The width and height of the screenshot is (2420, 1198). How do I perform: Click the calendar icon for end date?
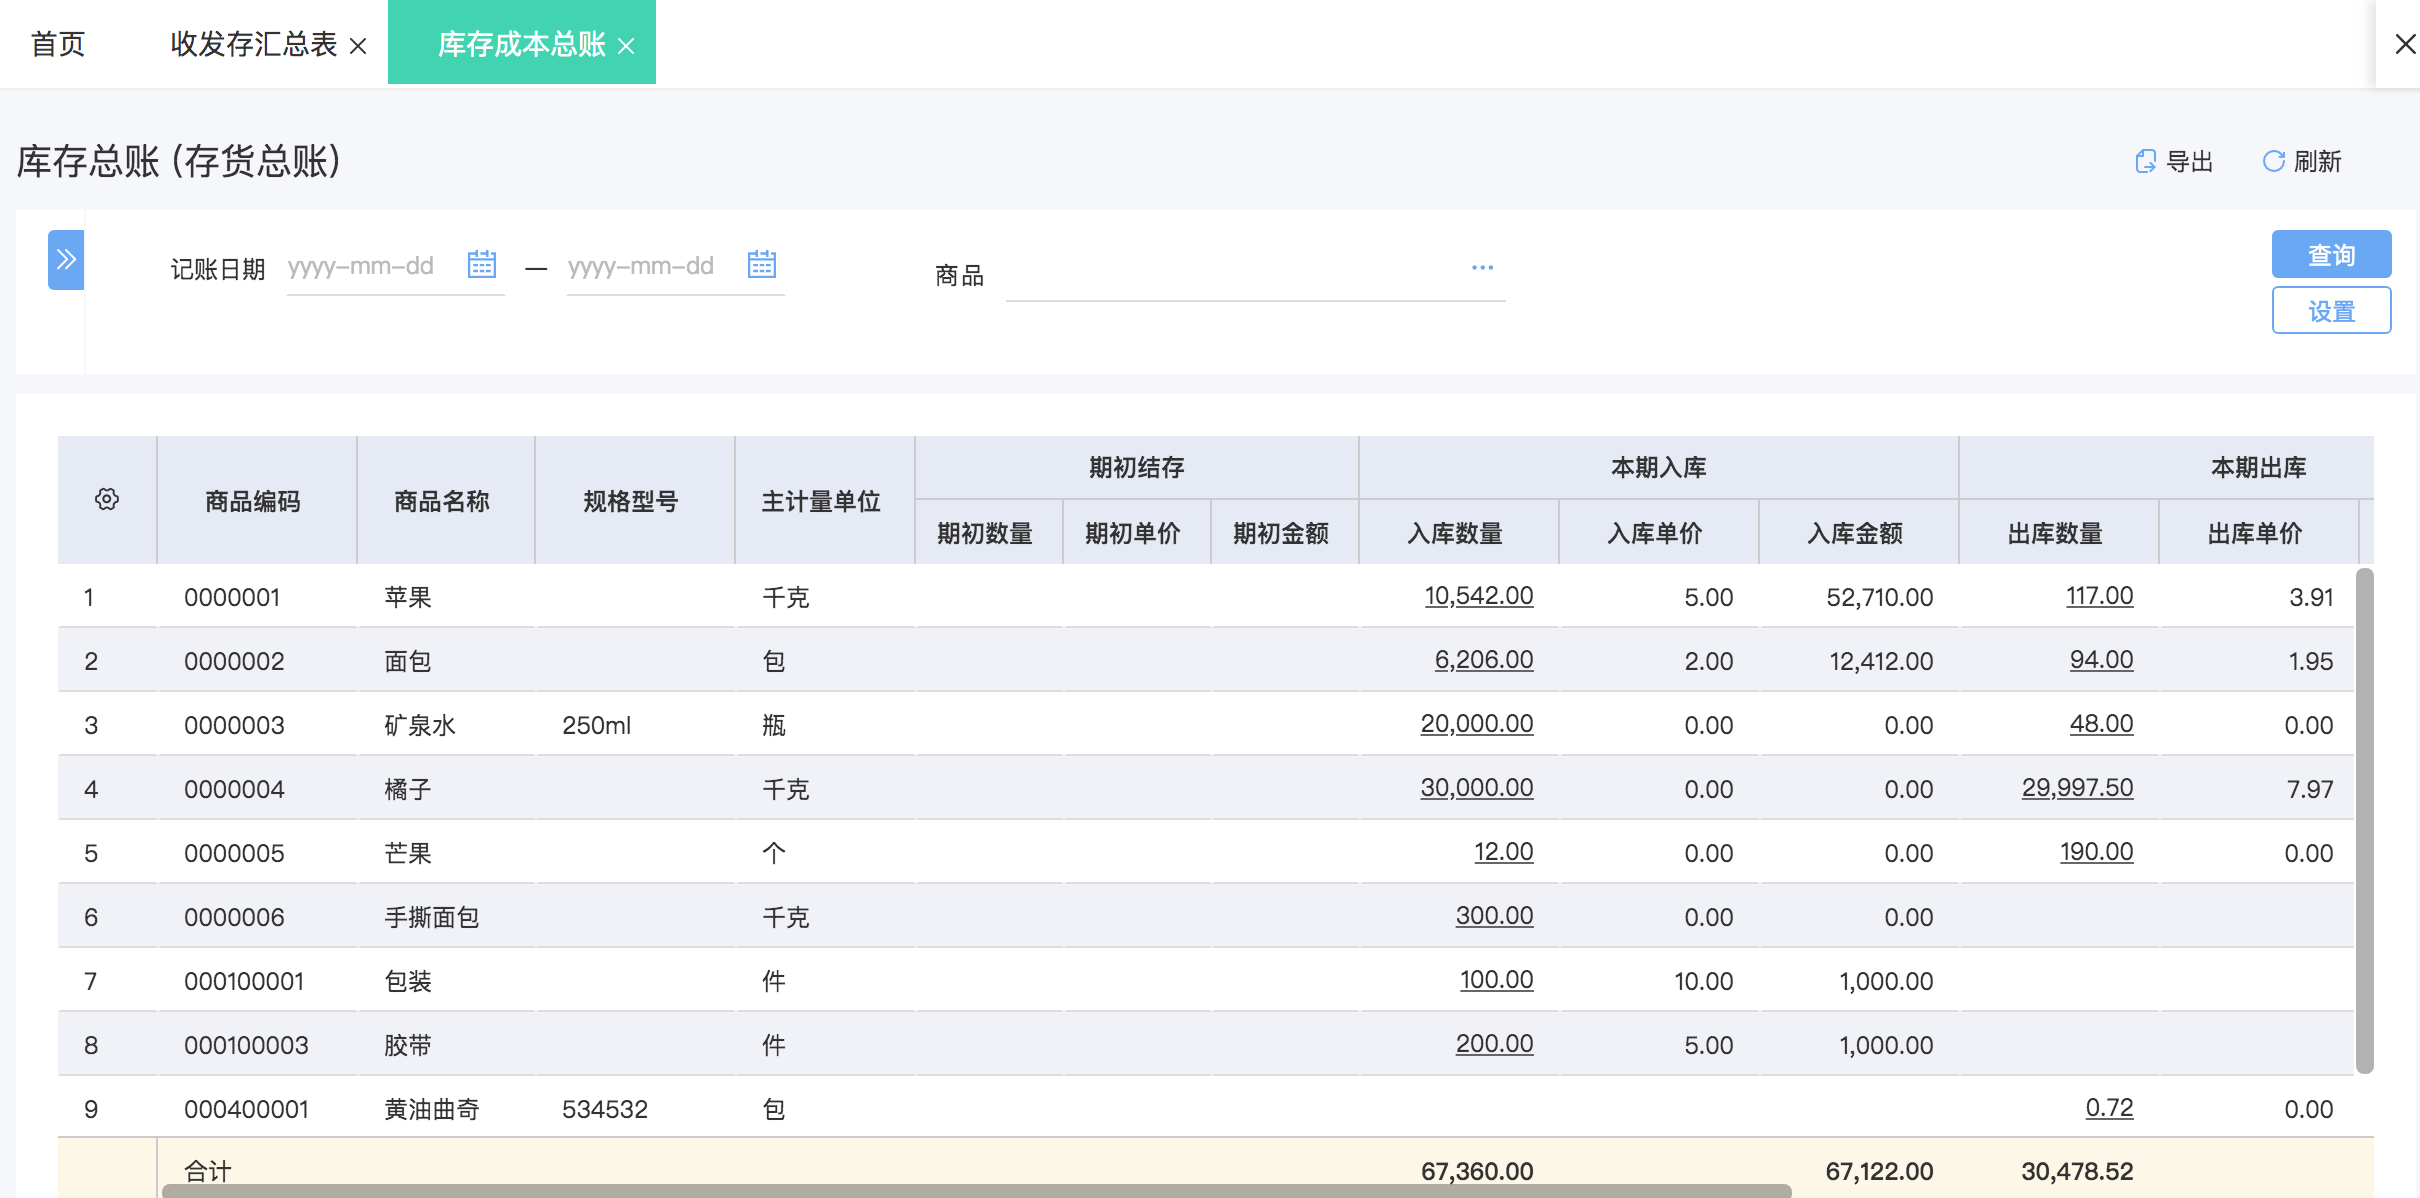point(761,266)
